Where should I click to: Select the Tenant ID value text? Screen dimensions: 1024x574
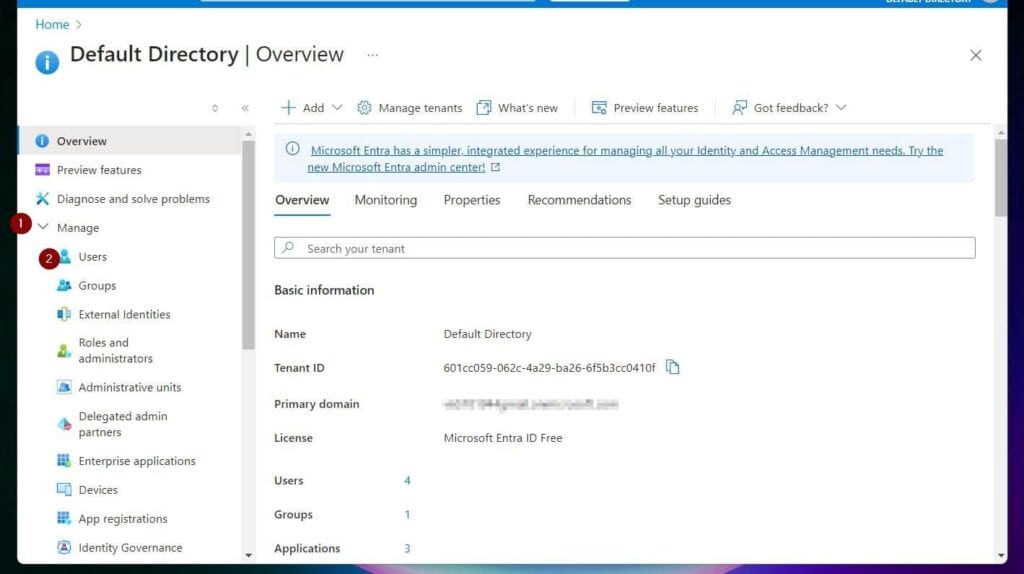(549, 368)
